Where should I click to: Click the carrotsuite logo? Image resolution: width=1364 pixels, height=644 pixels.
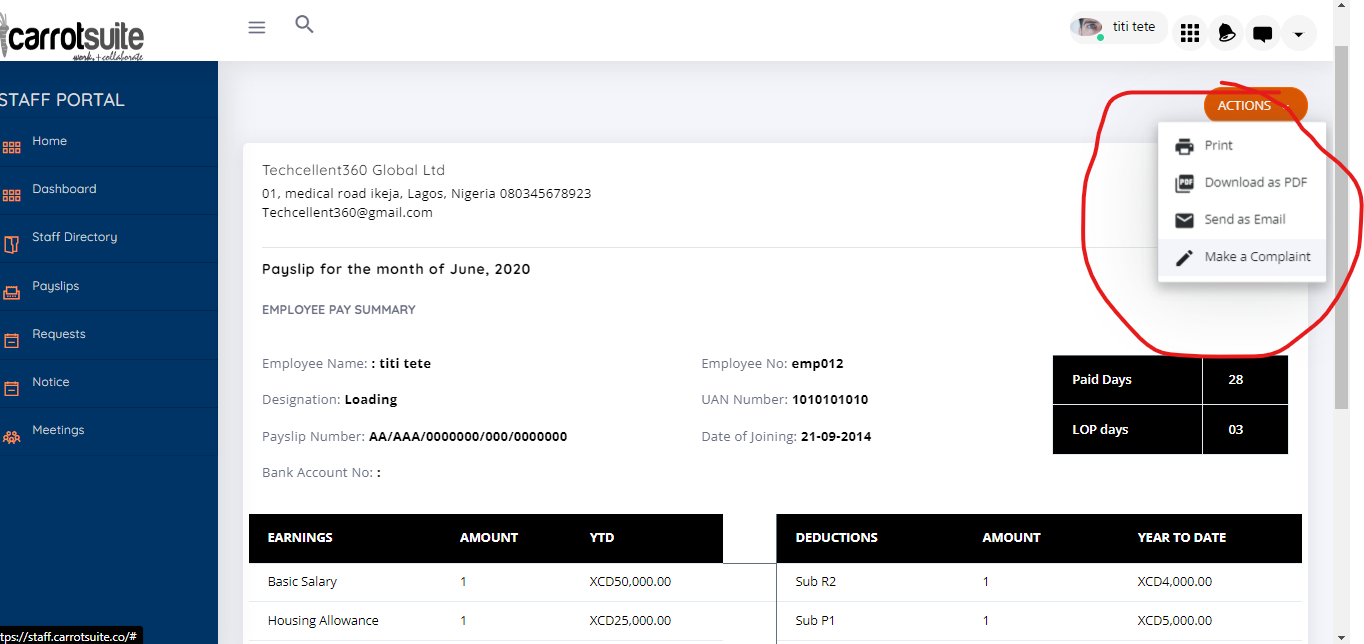75,37
